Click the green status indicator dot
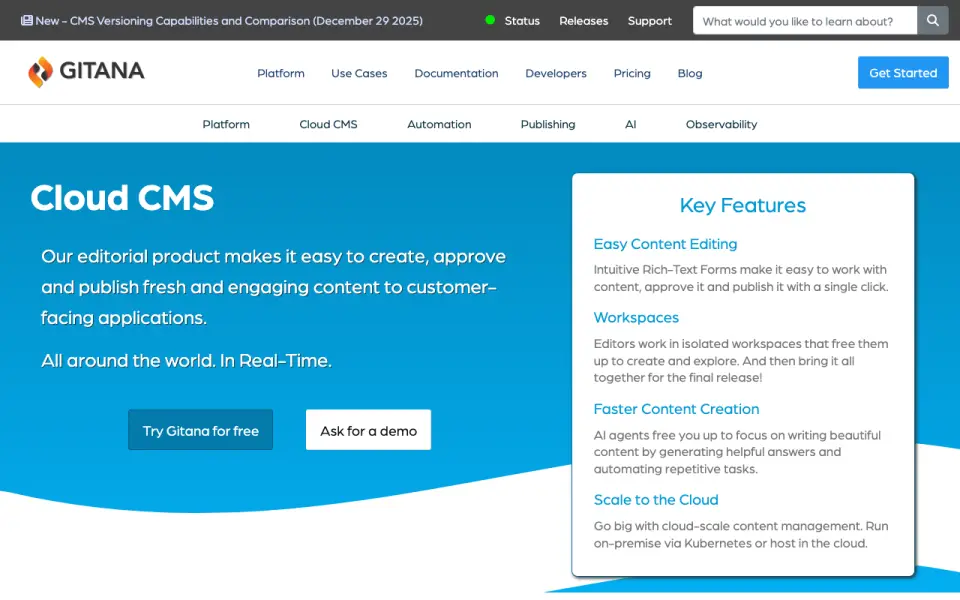The width and height of the screenshot is (960, 600). coord(490,20)
